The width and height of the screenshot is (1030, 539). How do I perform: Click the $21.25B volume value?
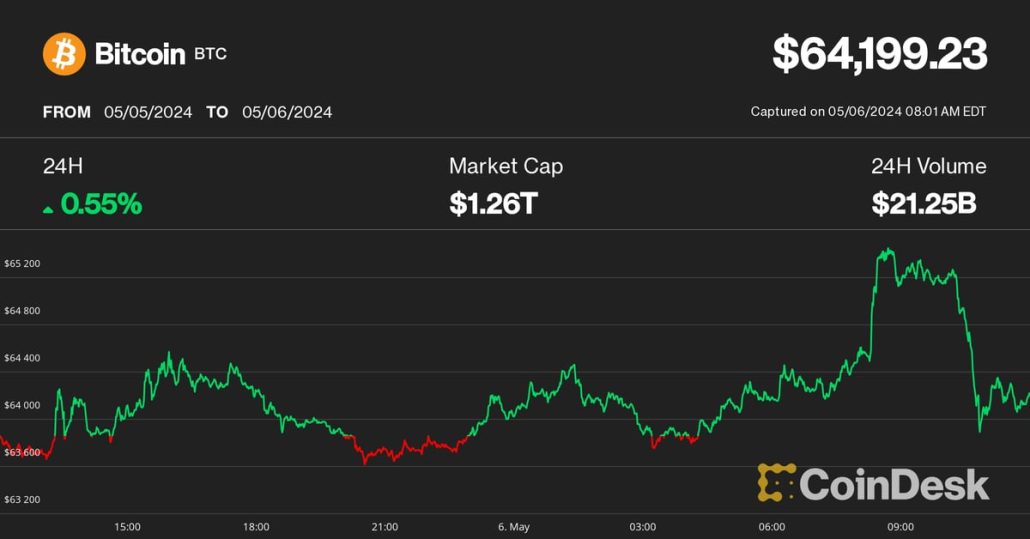(x=923, y=205)
